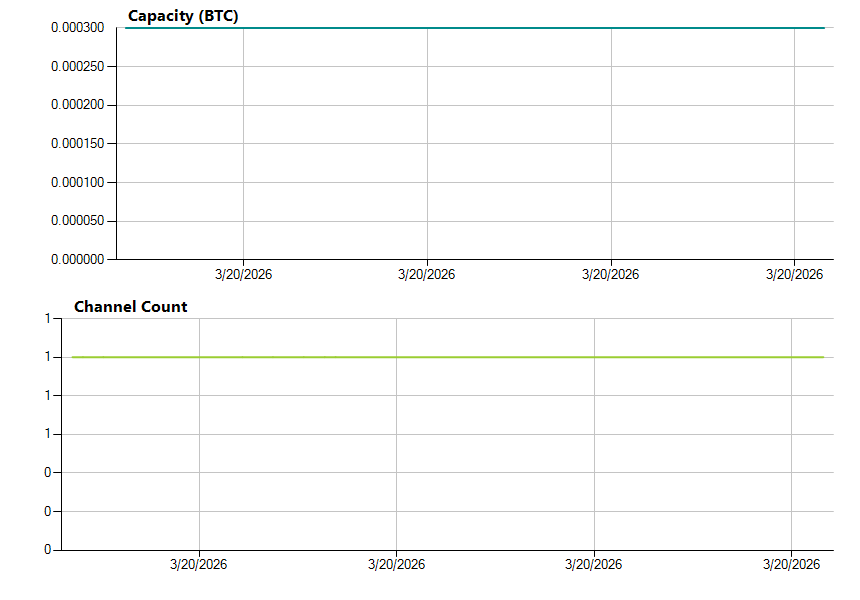Click the 0.000250 y-axis label
This screenshot has height=600, width=860.
tap(77, 66)
